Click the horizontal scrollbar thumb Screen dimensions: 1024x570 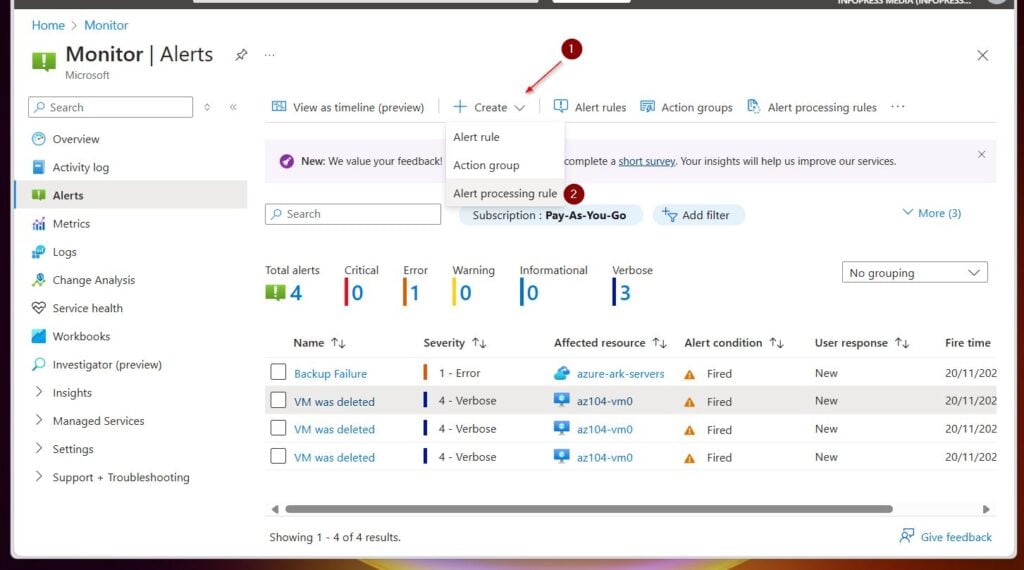588,509
